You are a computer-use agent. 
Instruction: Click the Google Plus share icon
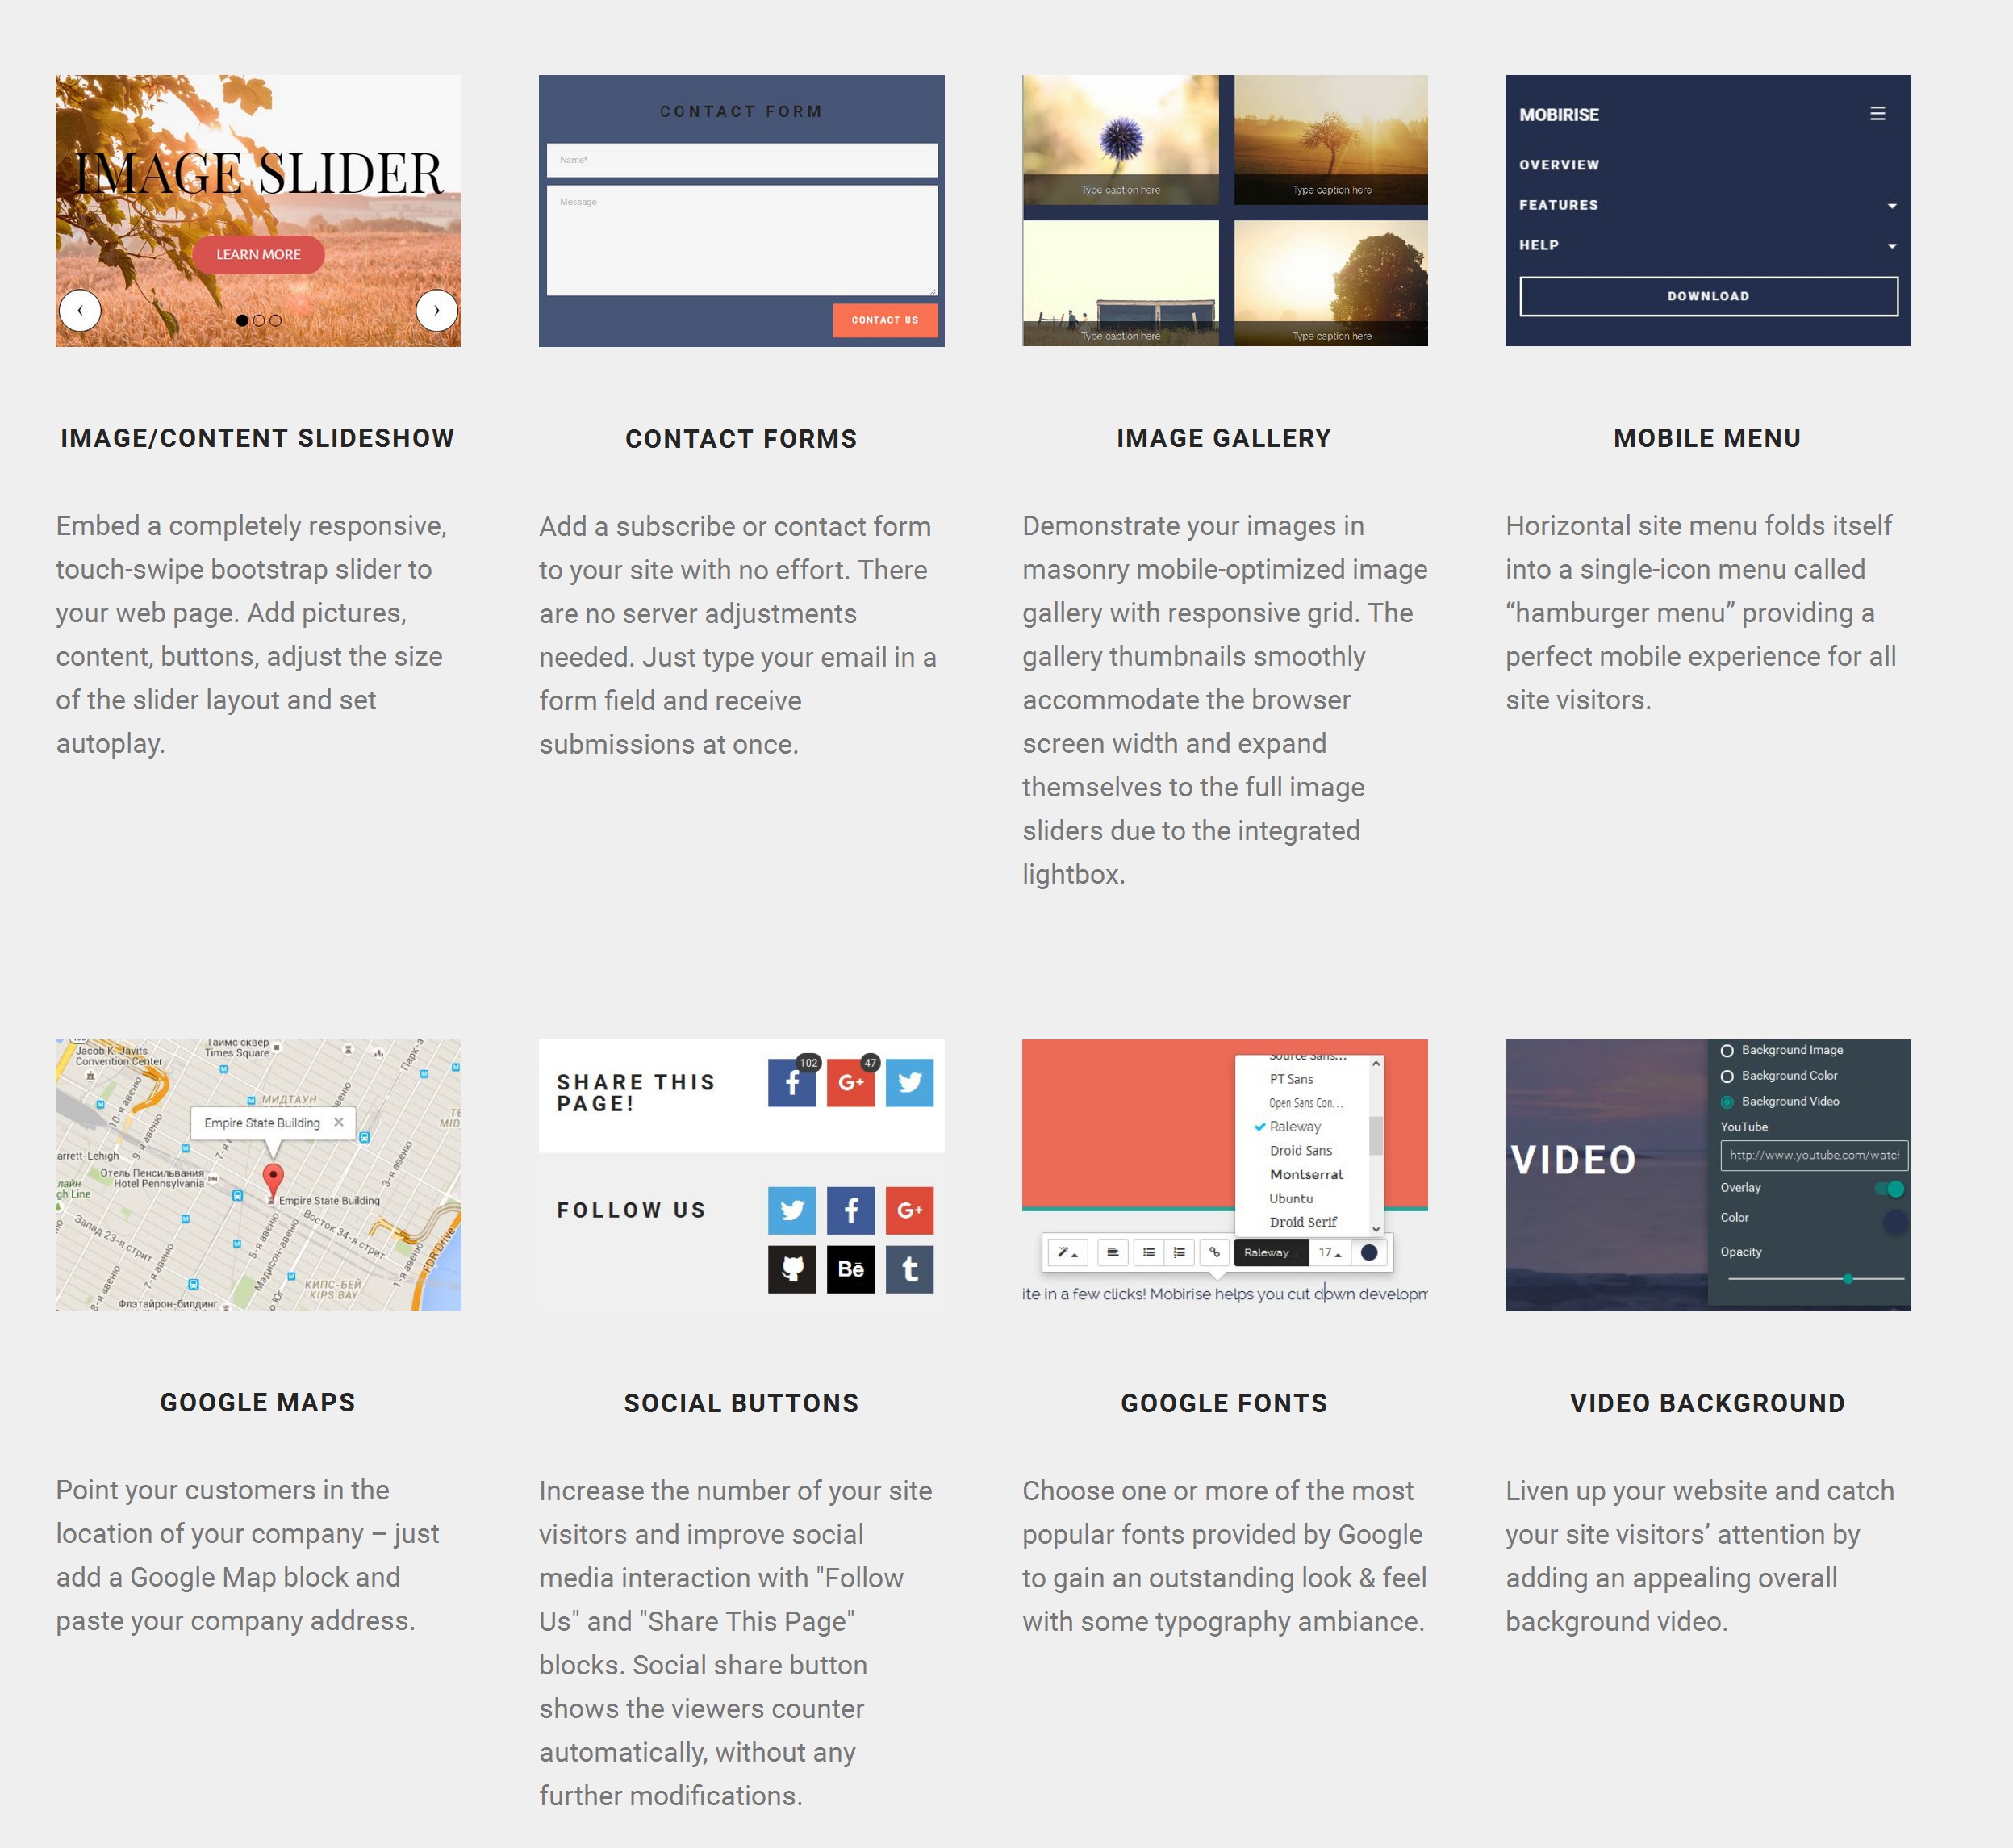pos(850,1084)
